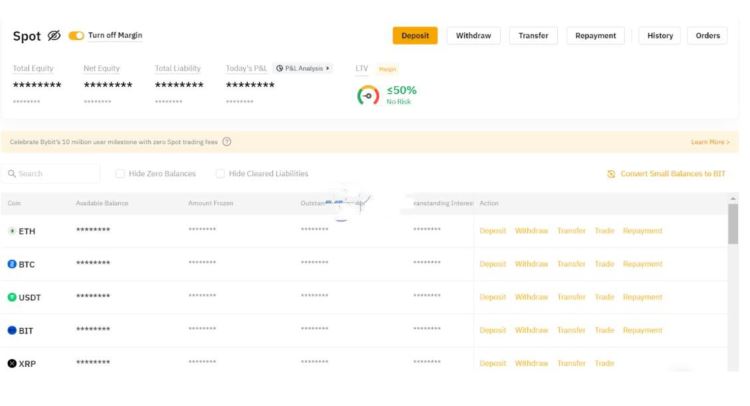The width and height of the screenshot is (750, 406).
Task: Enable the Hide Zero Balances checkbox
Action: [121, 174]
